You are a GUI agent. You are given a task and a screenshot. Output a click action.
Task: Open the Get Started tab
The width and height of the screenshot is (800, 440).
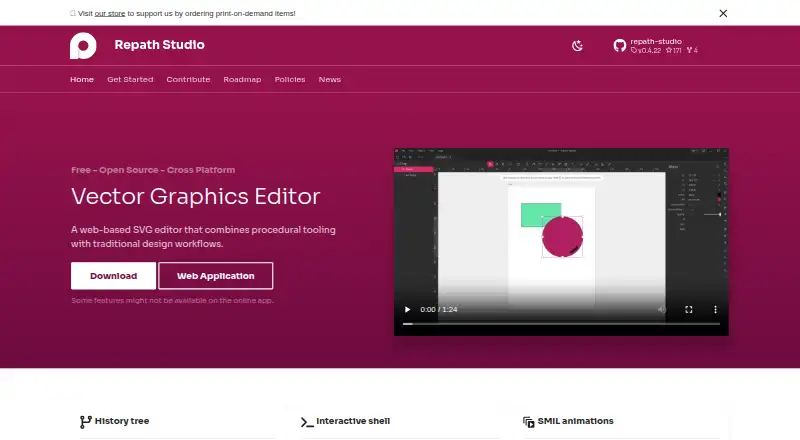click(x=130, y=80)
